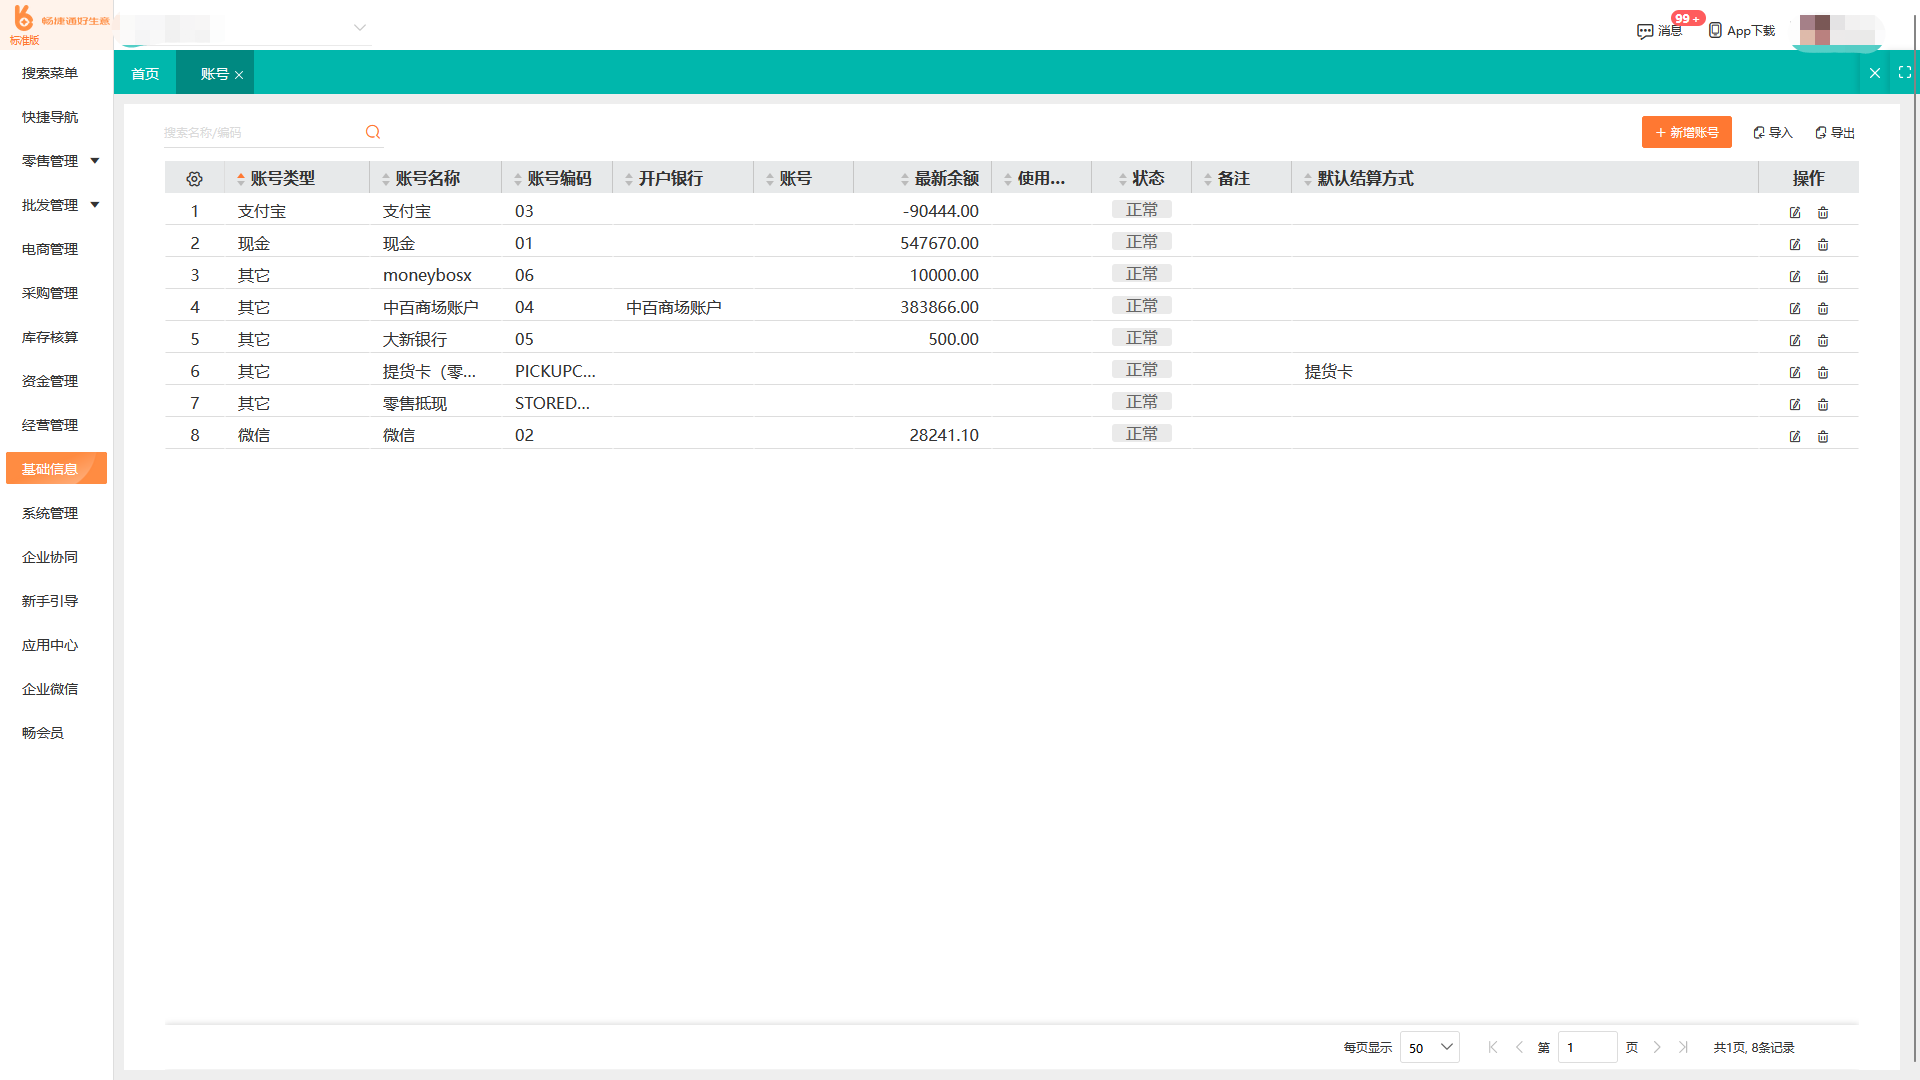Switch to the 首页 tab
The height and width of the screenshot is (1080, 1920).
148,73
